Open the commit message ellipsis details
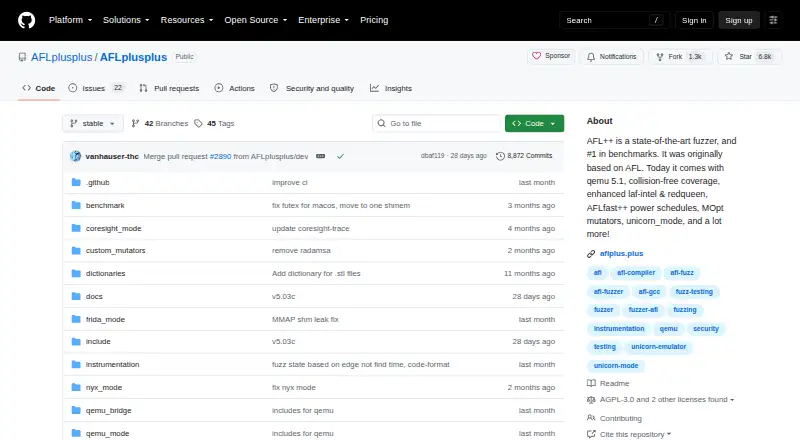Screen dimensions: 800x440 320,156
